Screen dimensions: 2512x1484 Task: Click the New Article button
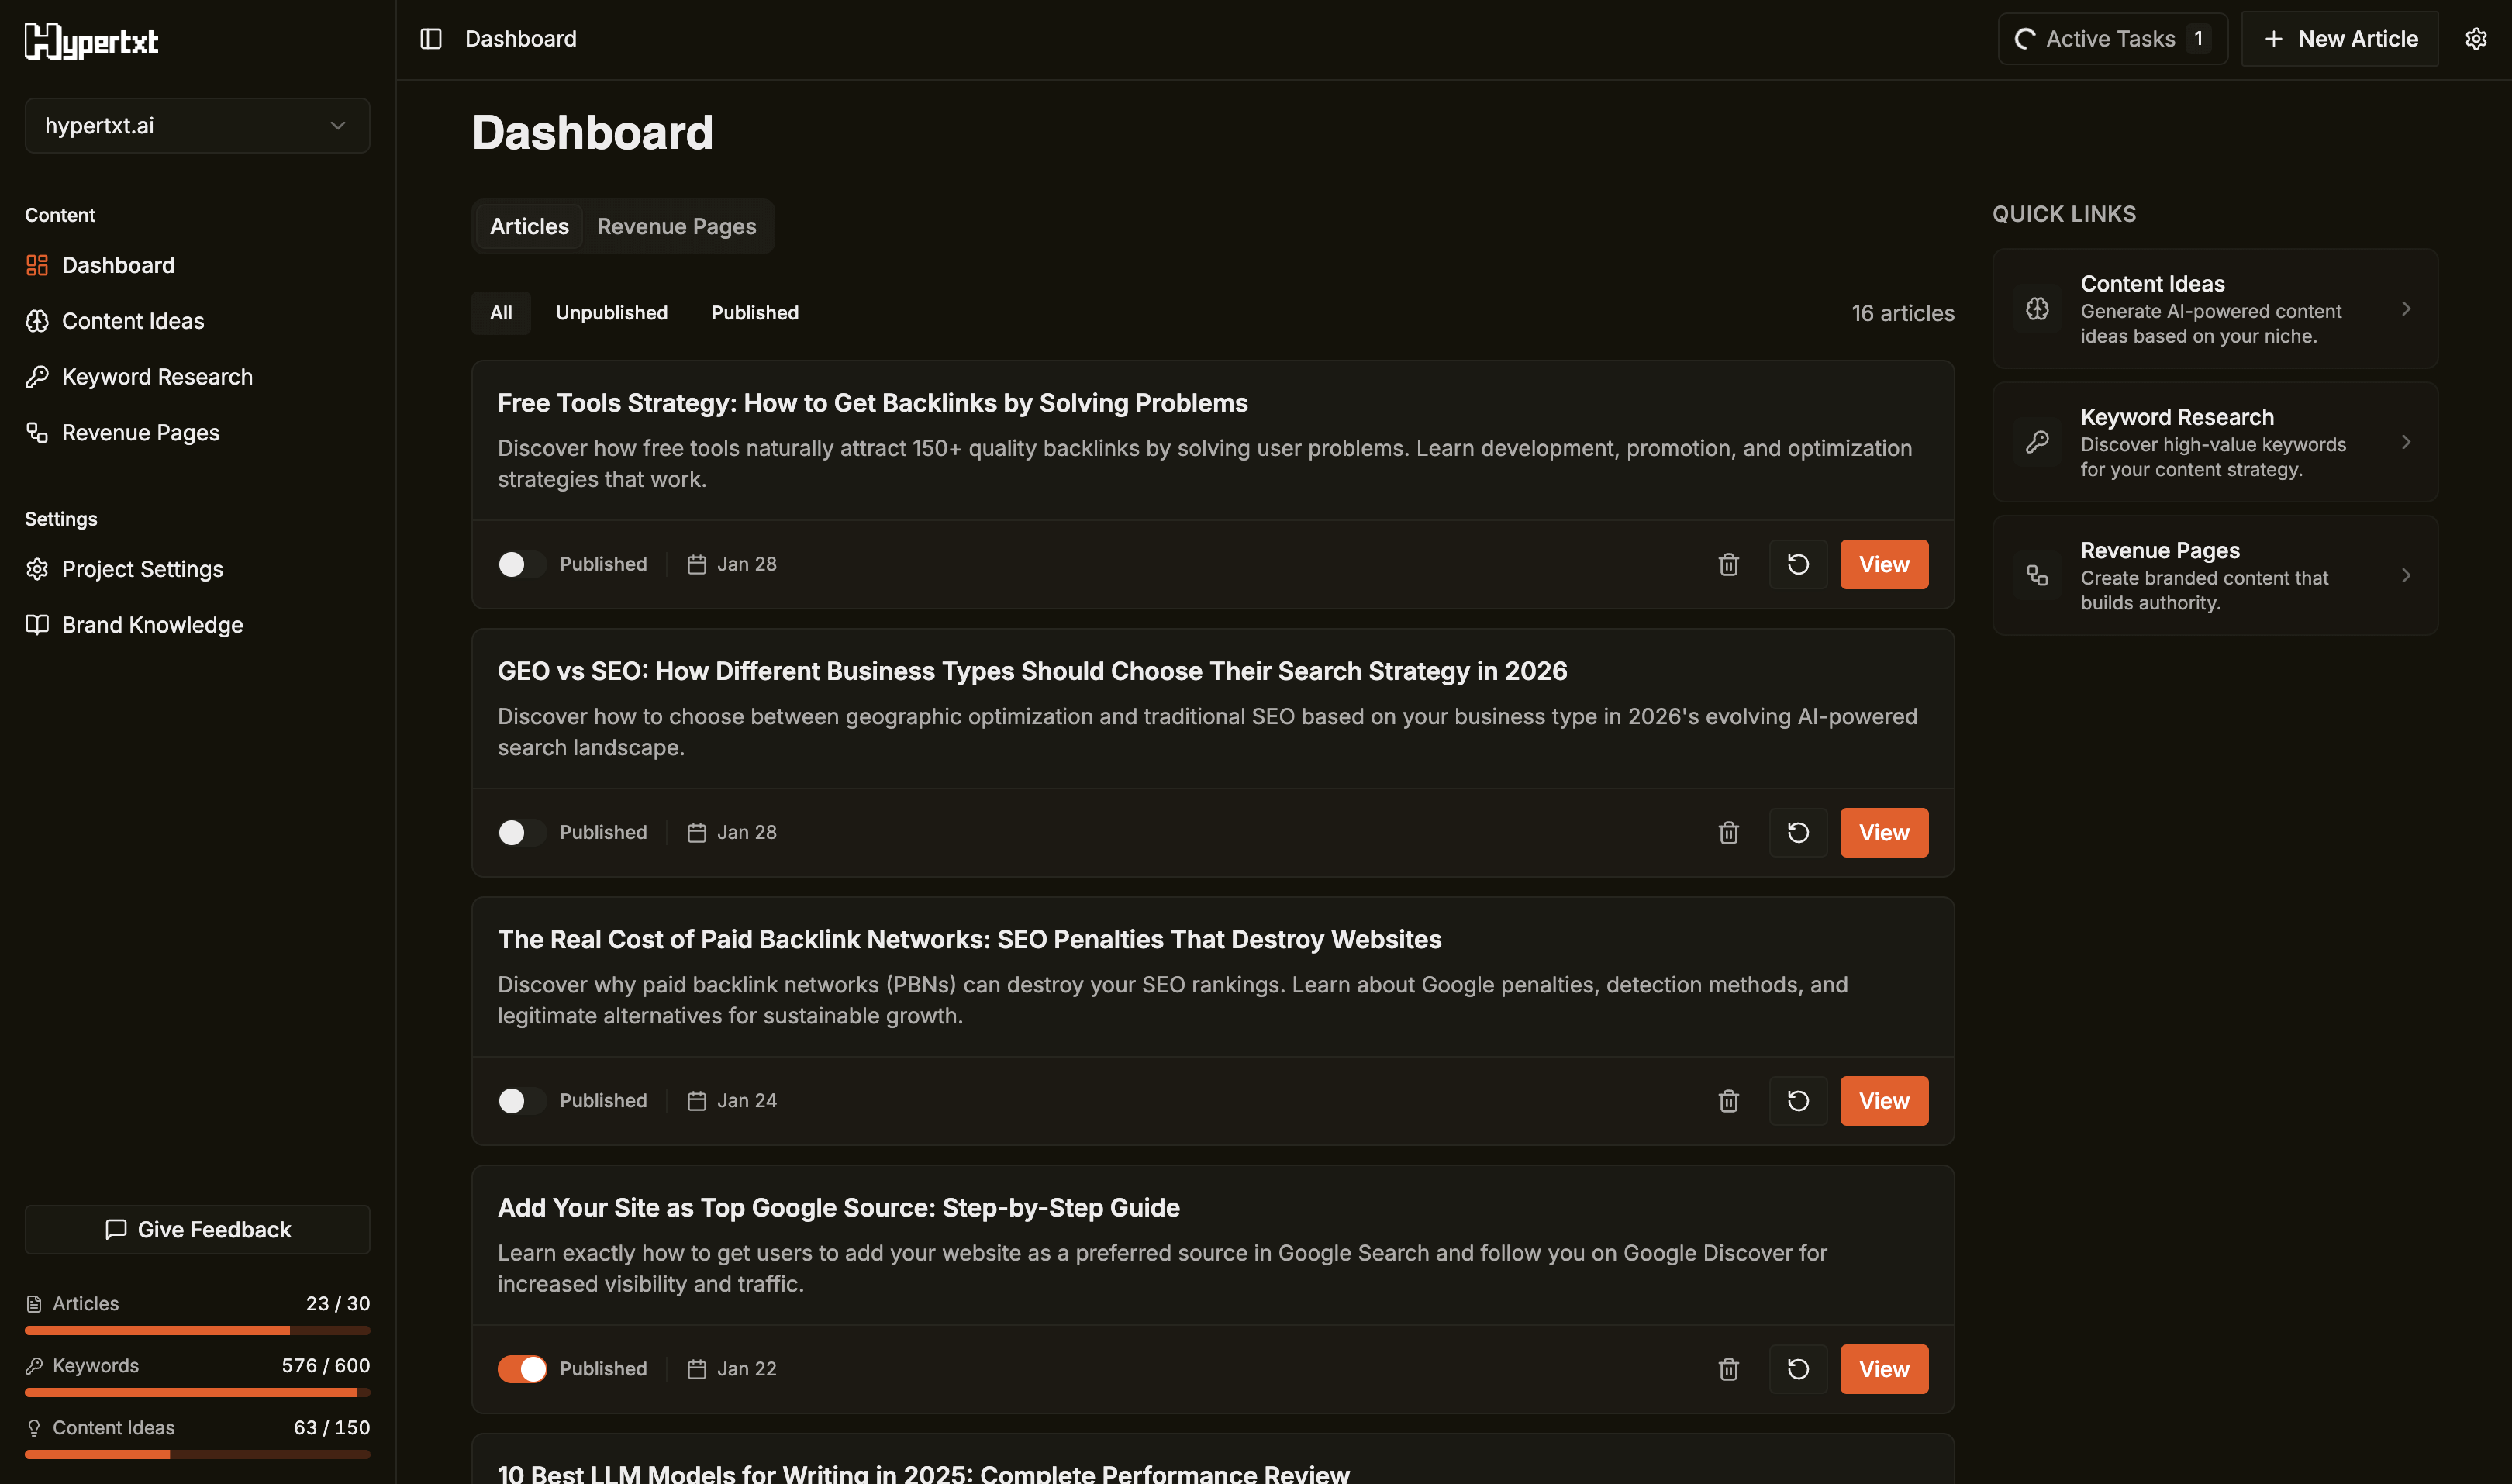[x=2339, y=38]
